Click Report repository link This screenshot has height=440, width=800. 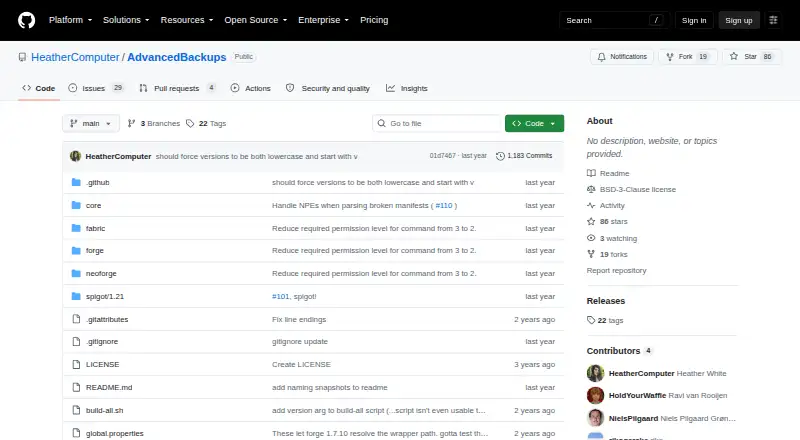tap(616, 271)
